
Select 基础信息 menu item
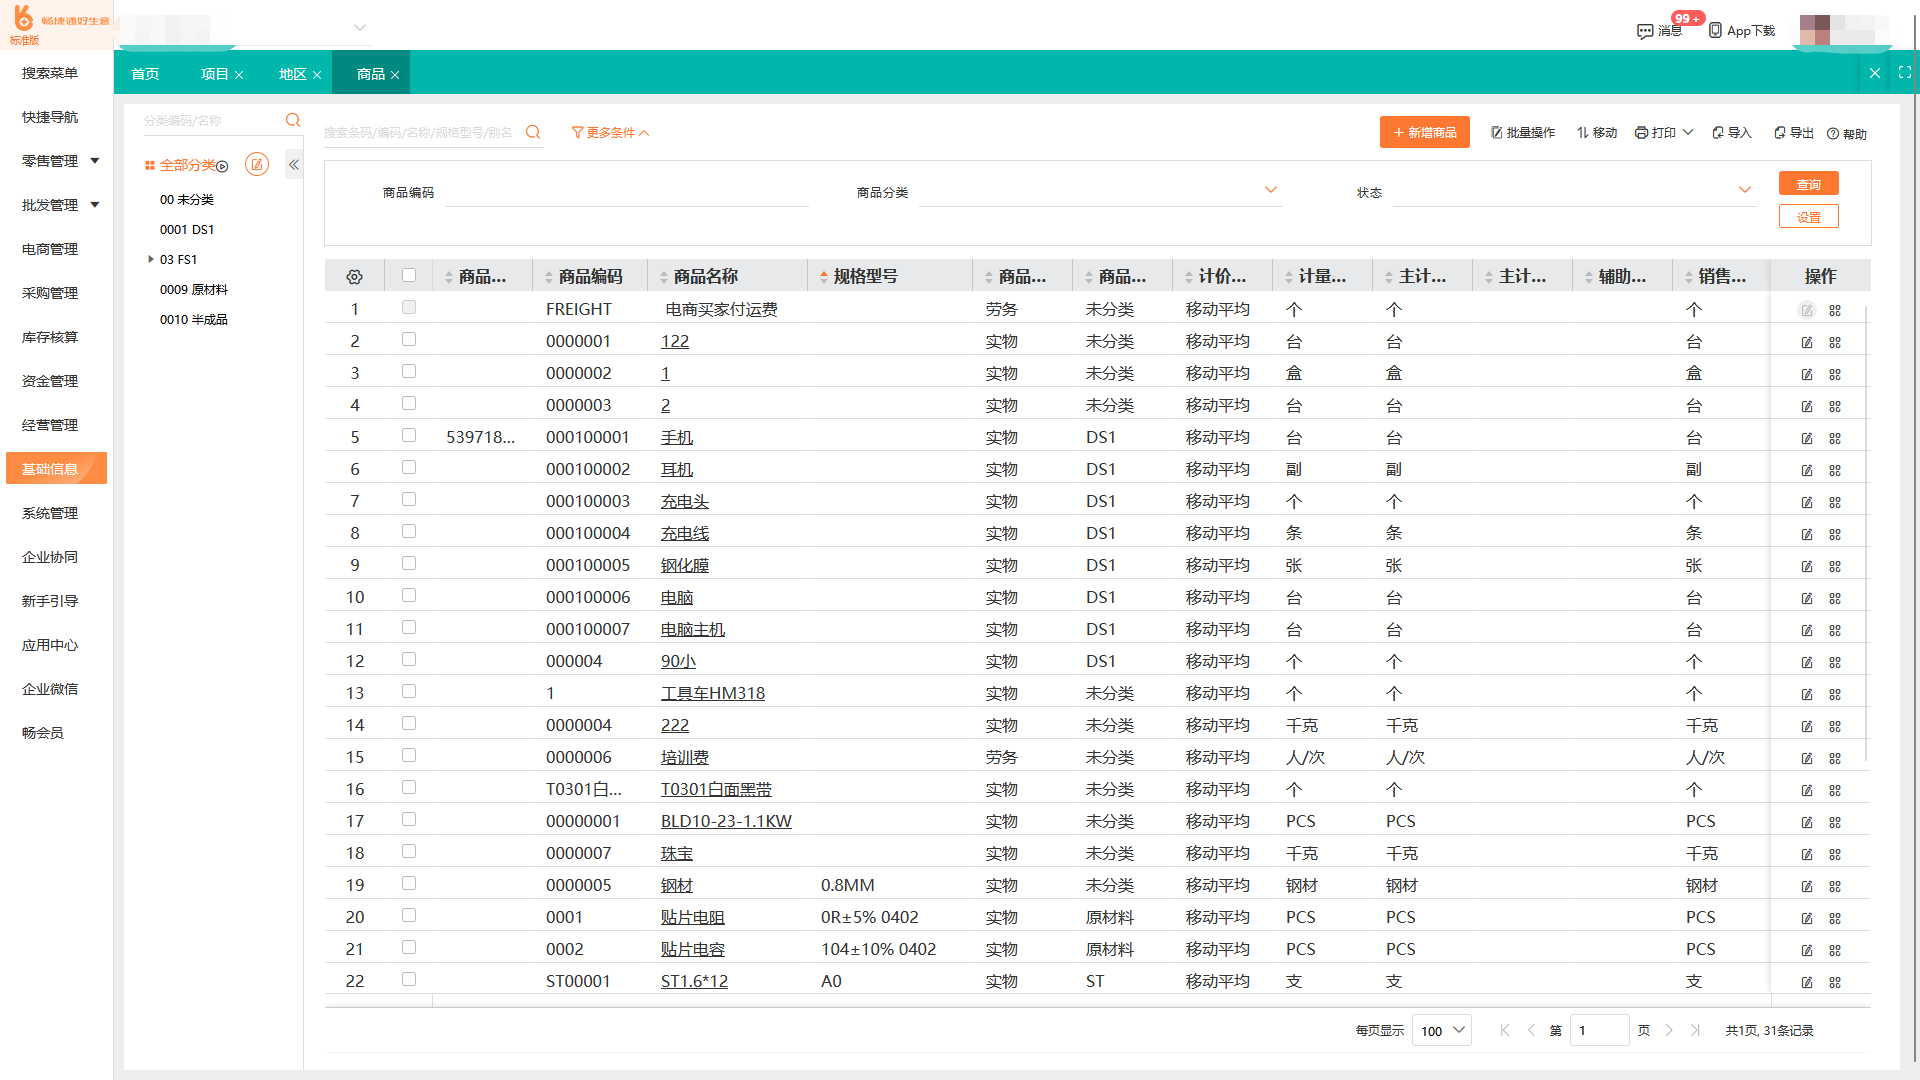click(x=53, y=468)
